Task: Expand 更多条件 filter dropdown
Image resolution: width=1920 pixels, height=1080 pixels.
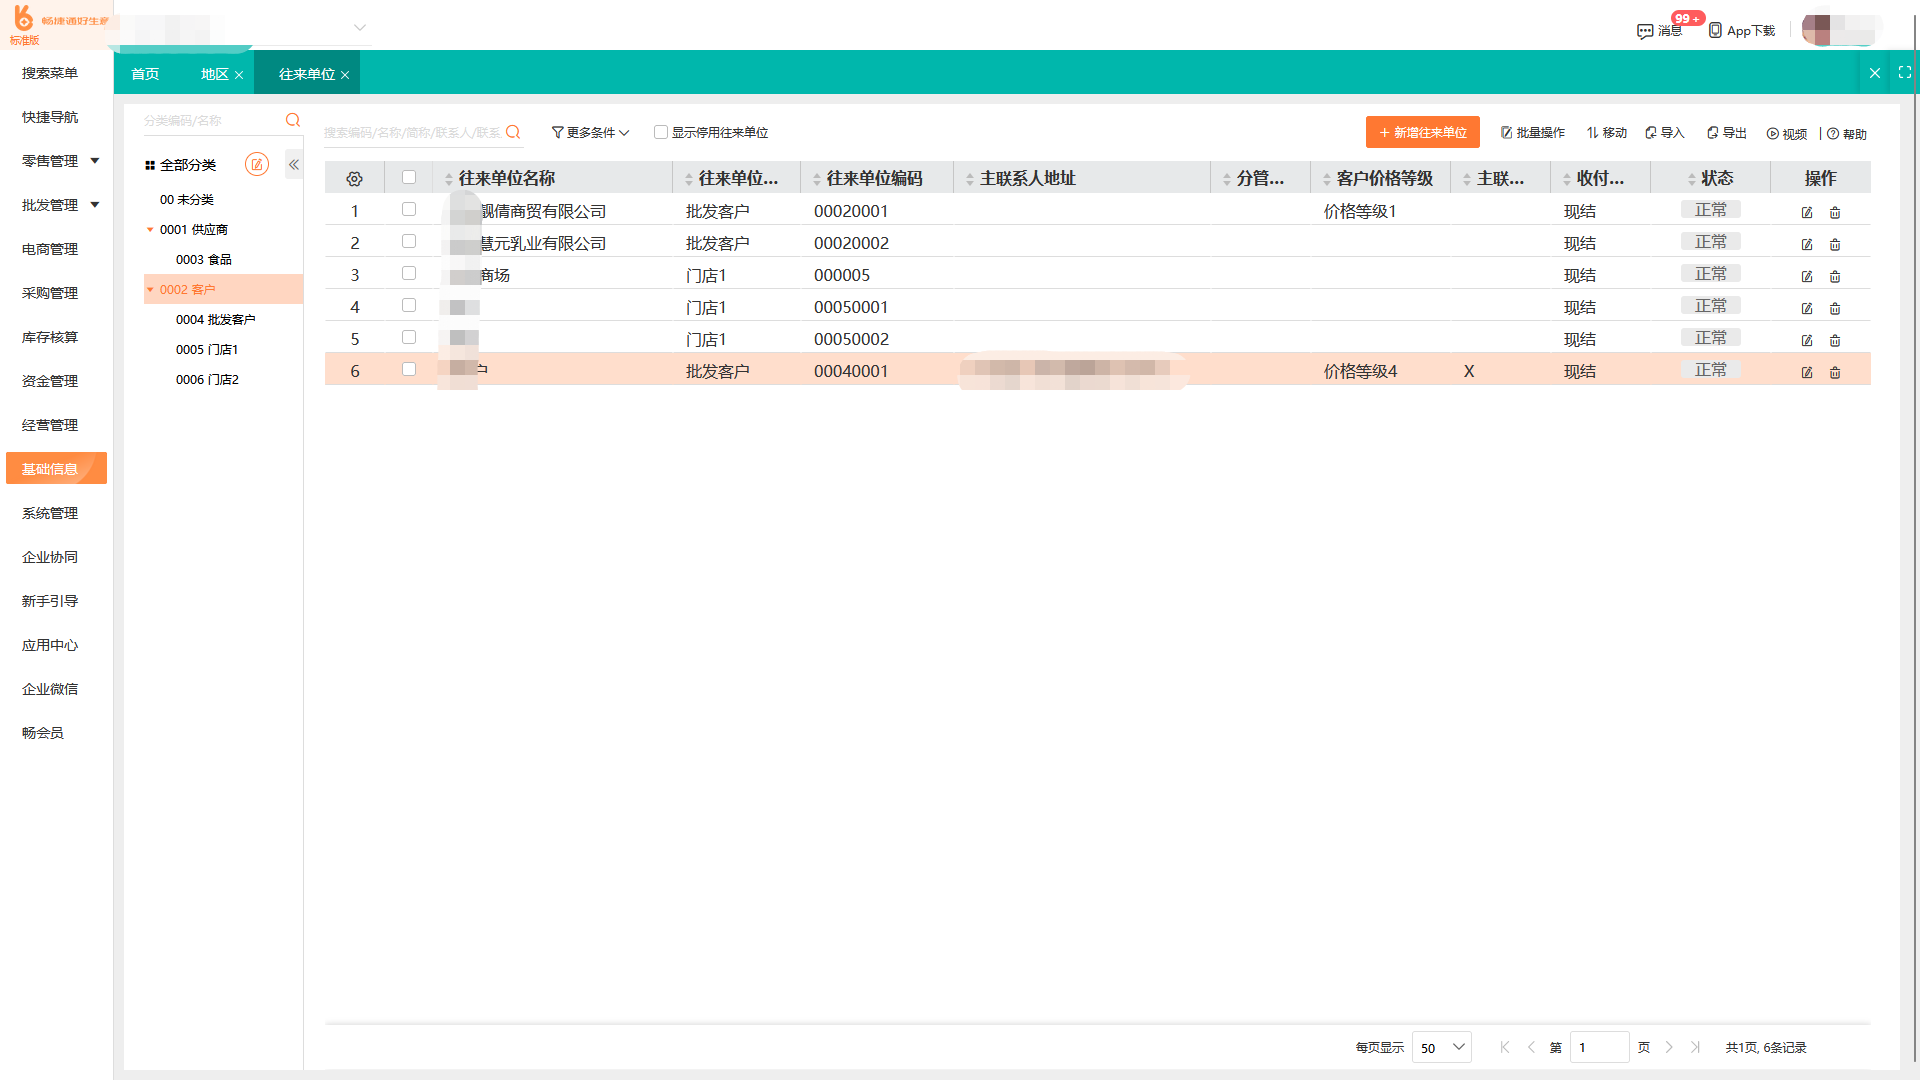Action: 592,132
